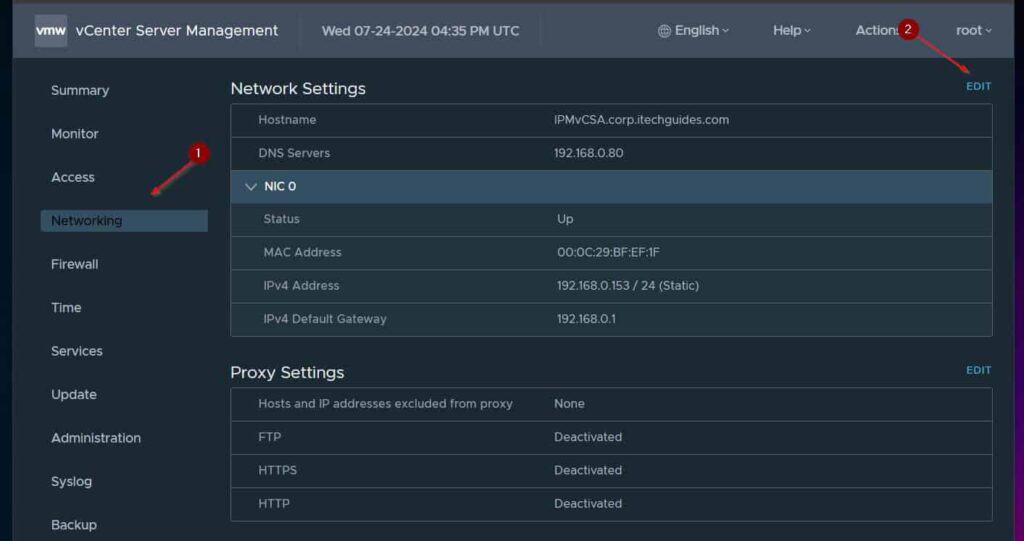Click IPv4 address 192.168.0.153 / 24 (Static)
Screen dimensions: 1024x541
(628, 286)
